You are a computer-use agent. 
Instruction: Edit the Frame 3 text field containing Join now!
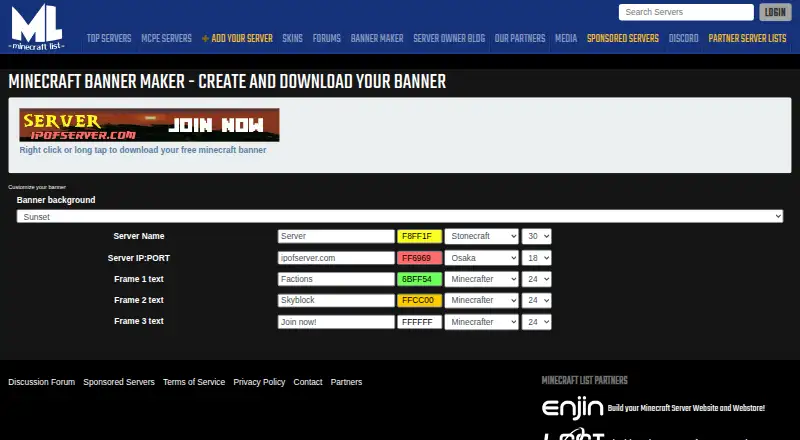[336, 322]
